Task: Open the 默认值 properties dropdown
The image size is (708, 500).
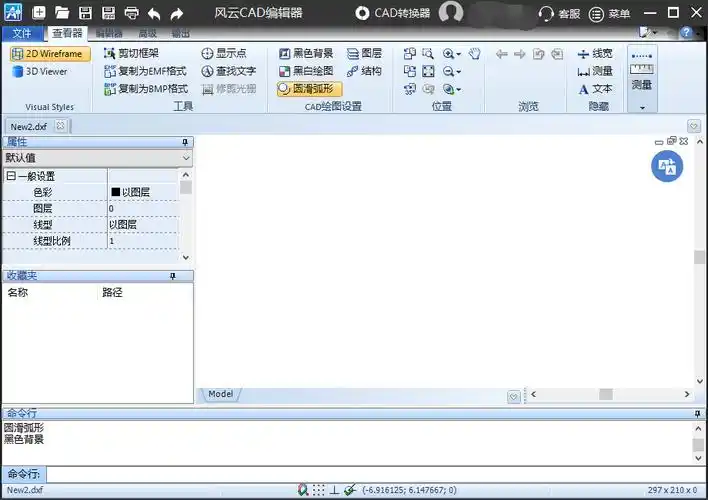Action: [186, 158]
